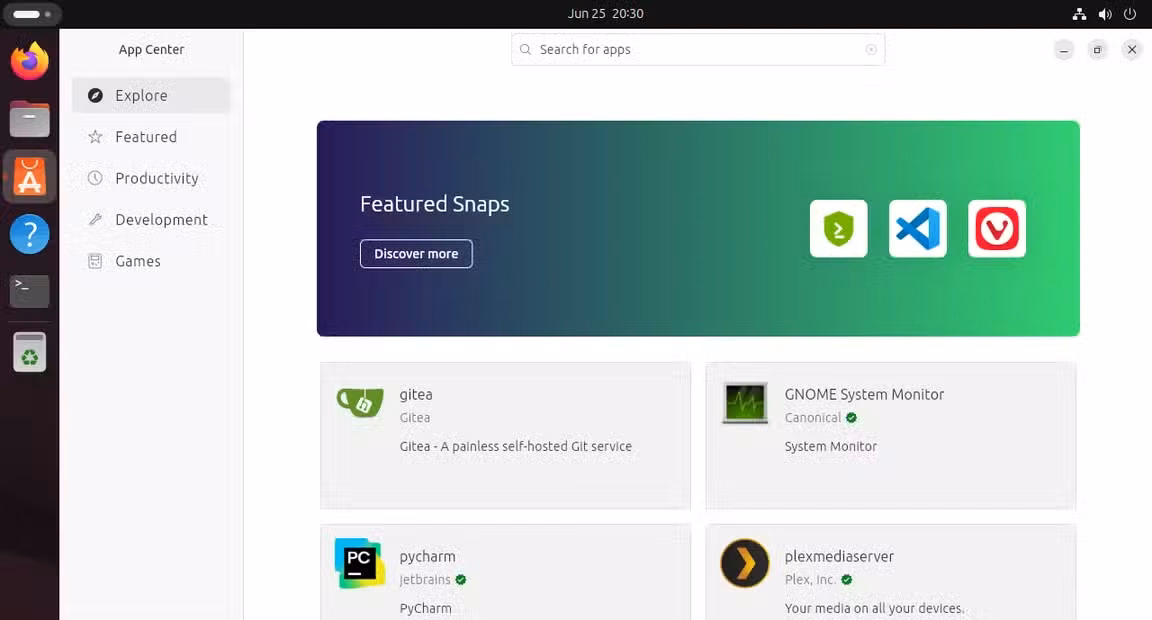1152x620 pixels.
Task: Click the Discover more button
Action: click(416, 253)
